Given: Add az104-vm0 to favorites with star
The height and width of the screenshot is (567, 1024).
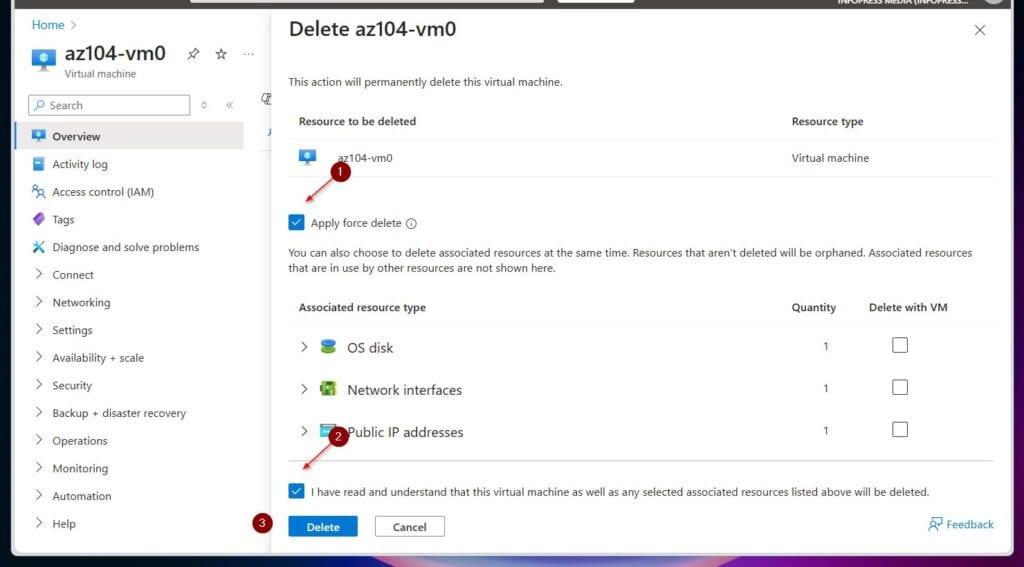Looking at the screenshot, I should coord(221,54).
